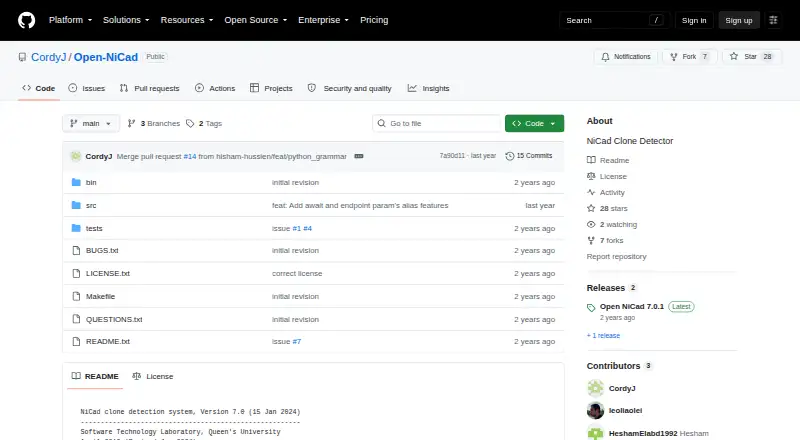Open the 'correct license' commit message
Screen dimensions: 800x440
tap(297, 273)
